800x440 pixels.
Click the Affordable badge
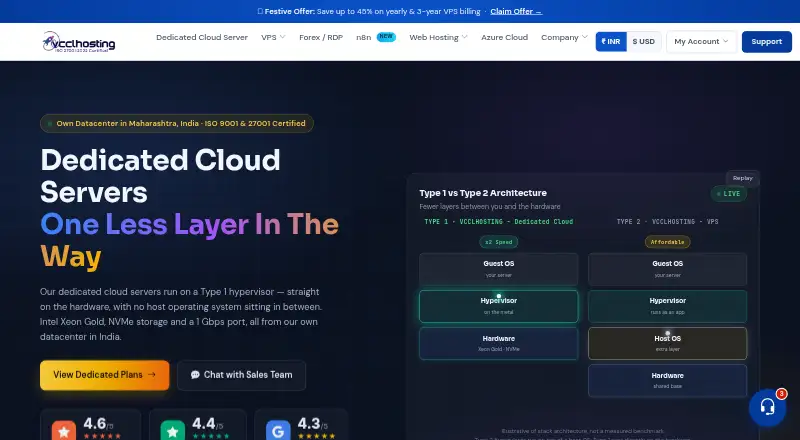(667, 242)
